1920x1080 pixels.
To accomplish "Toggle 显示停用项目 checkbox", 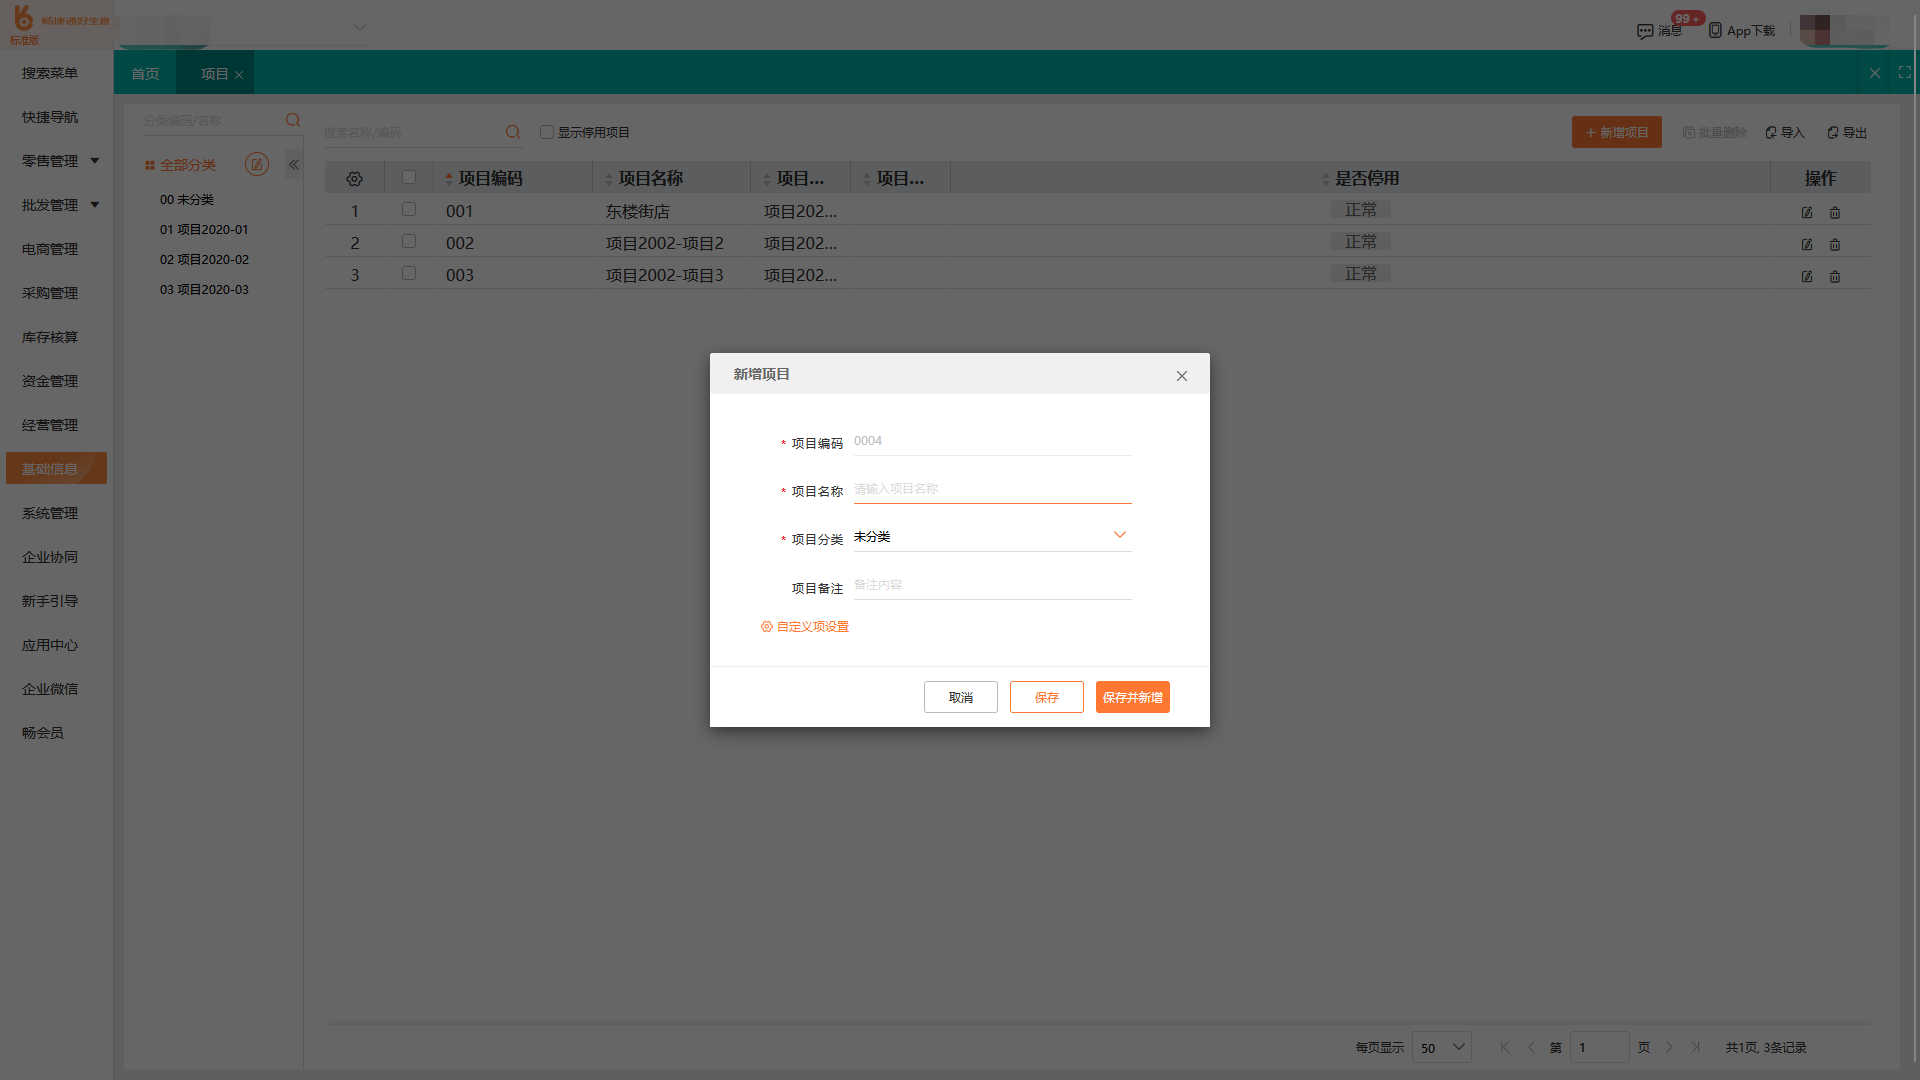I will point(547,132).
